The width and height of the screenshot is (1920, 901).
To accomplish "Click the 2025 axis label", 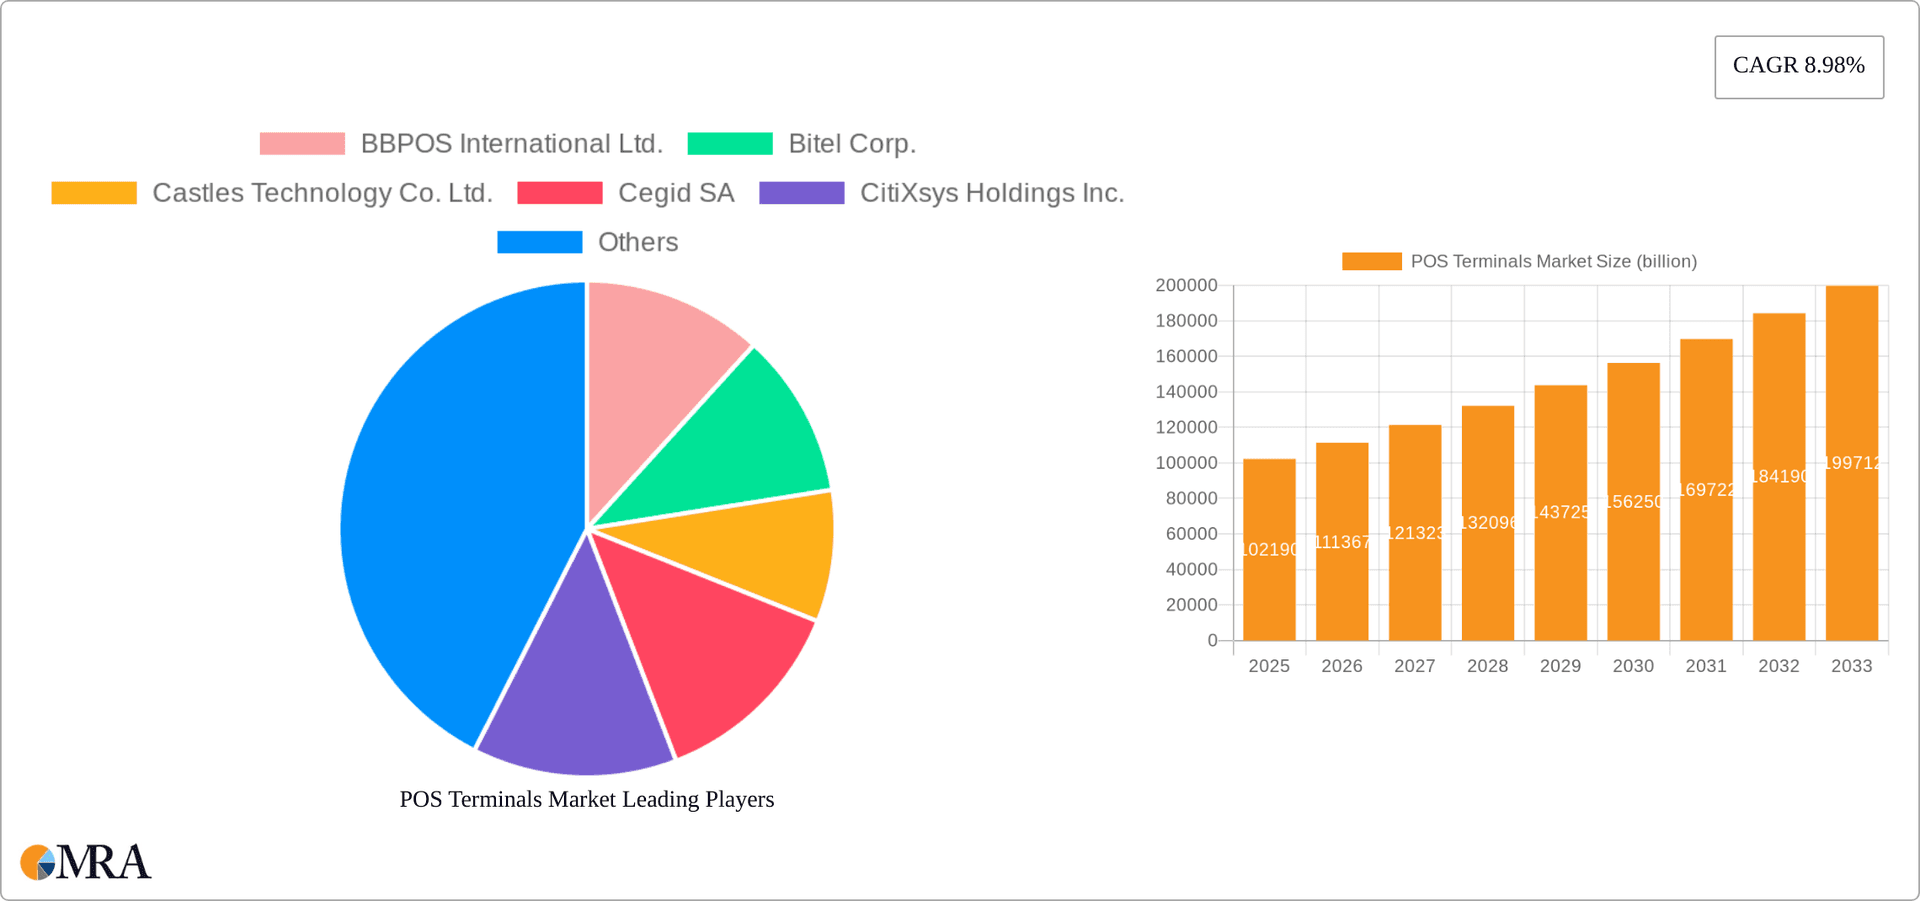I will point(1269,665).
